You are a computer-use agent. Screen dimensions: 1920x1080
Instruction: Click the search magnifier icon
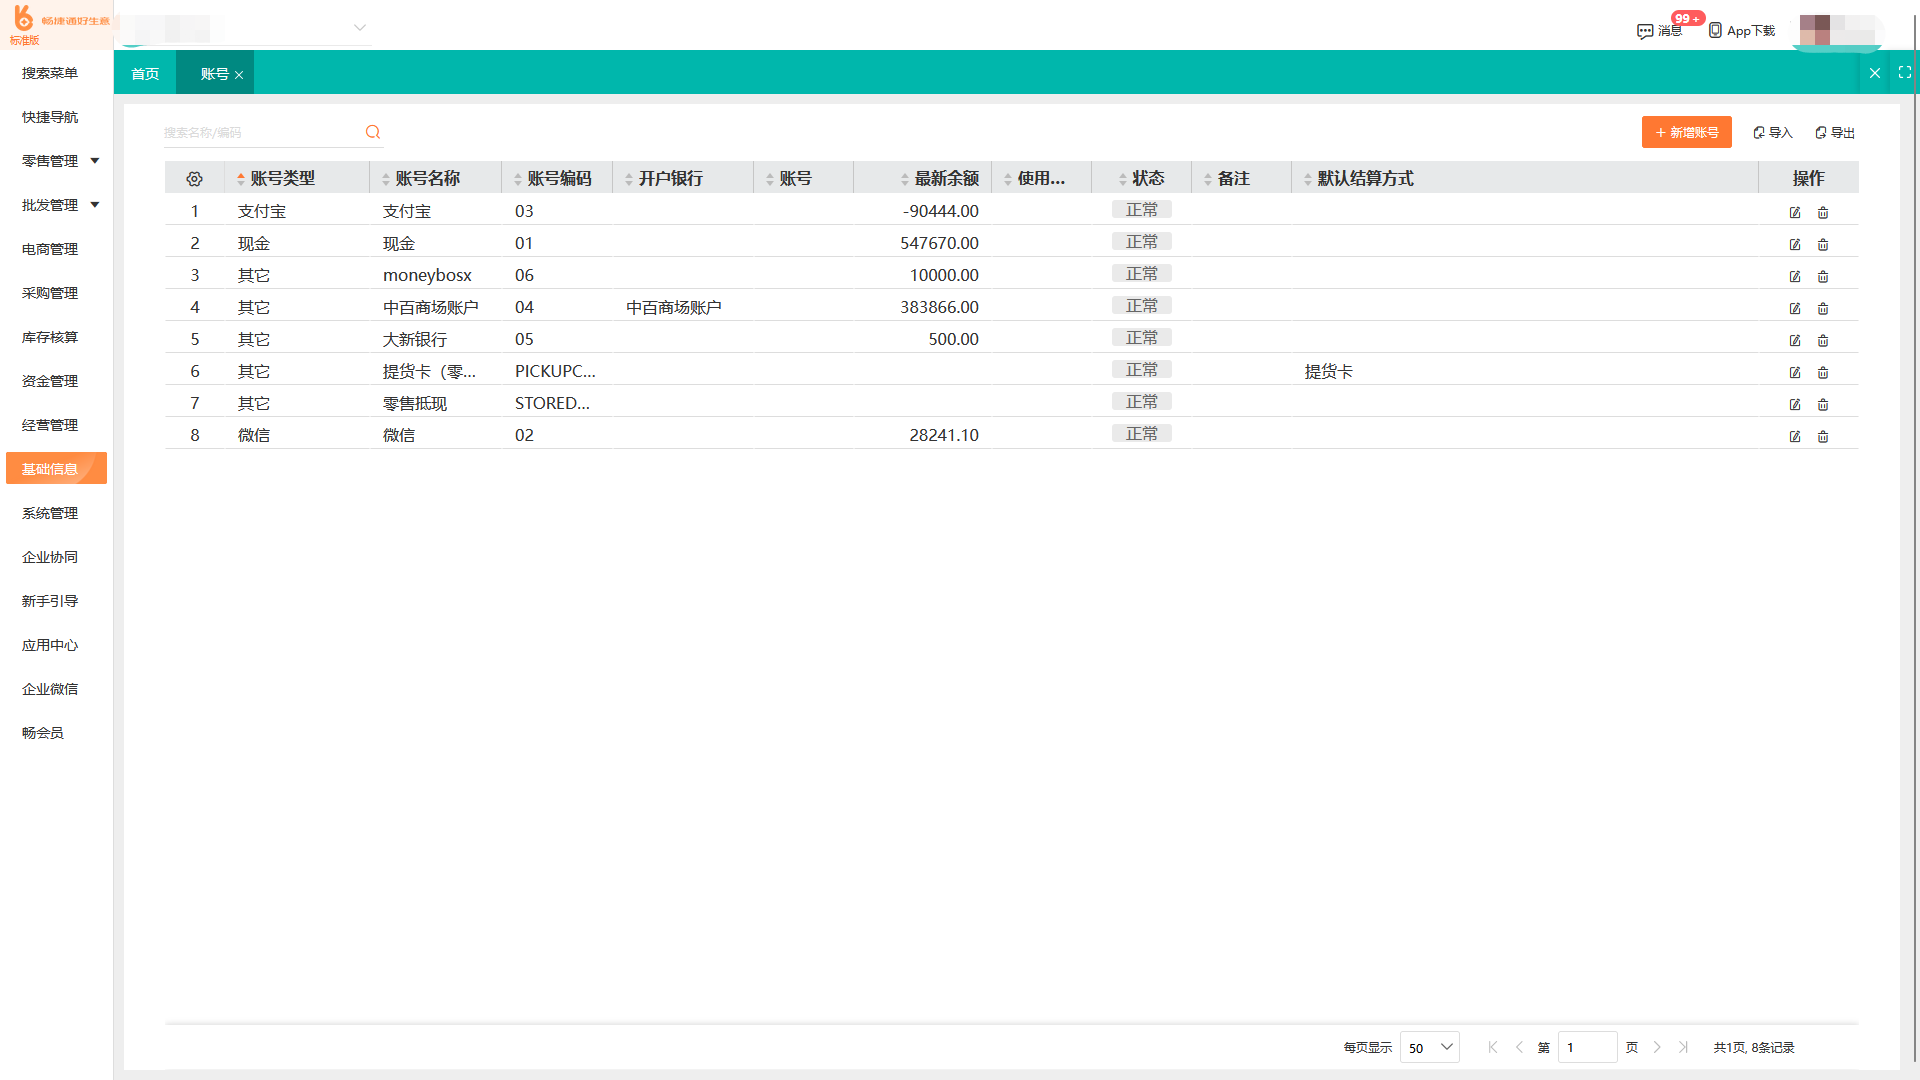[x=373, y=131]
